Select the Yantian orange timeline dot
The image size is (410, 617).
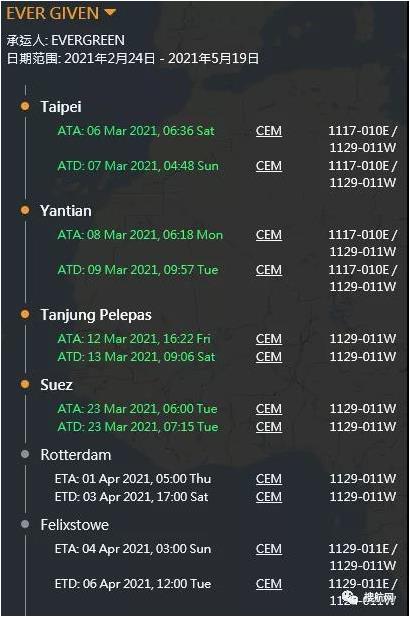tap(25, 210)
